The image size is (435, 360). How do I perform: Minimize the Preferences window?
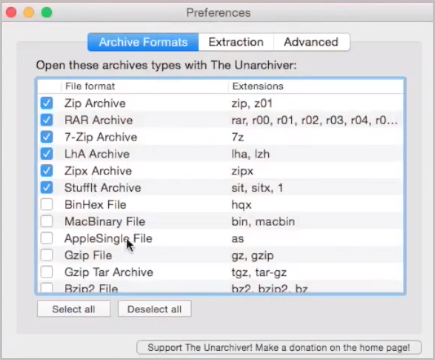point(29,13)
